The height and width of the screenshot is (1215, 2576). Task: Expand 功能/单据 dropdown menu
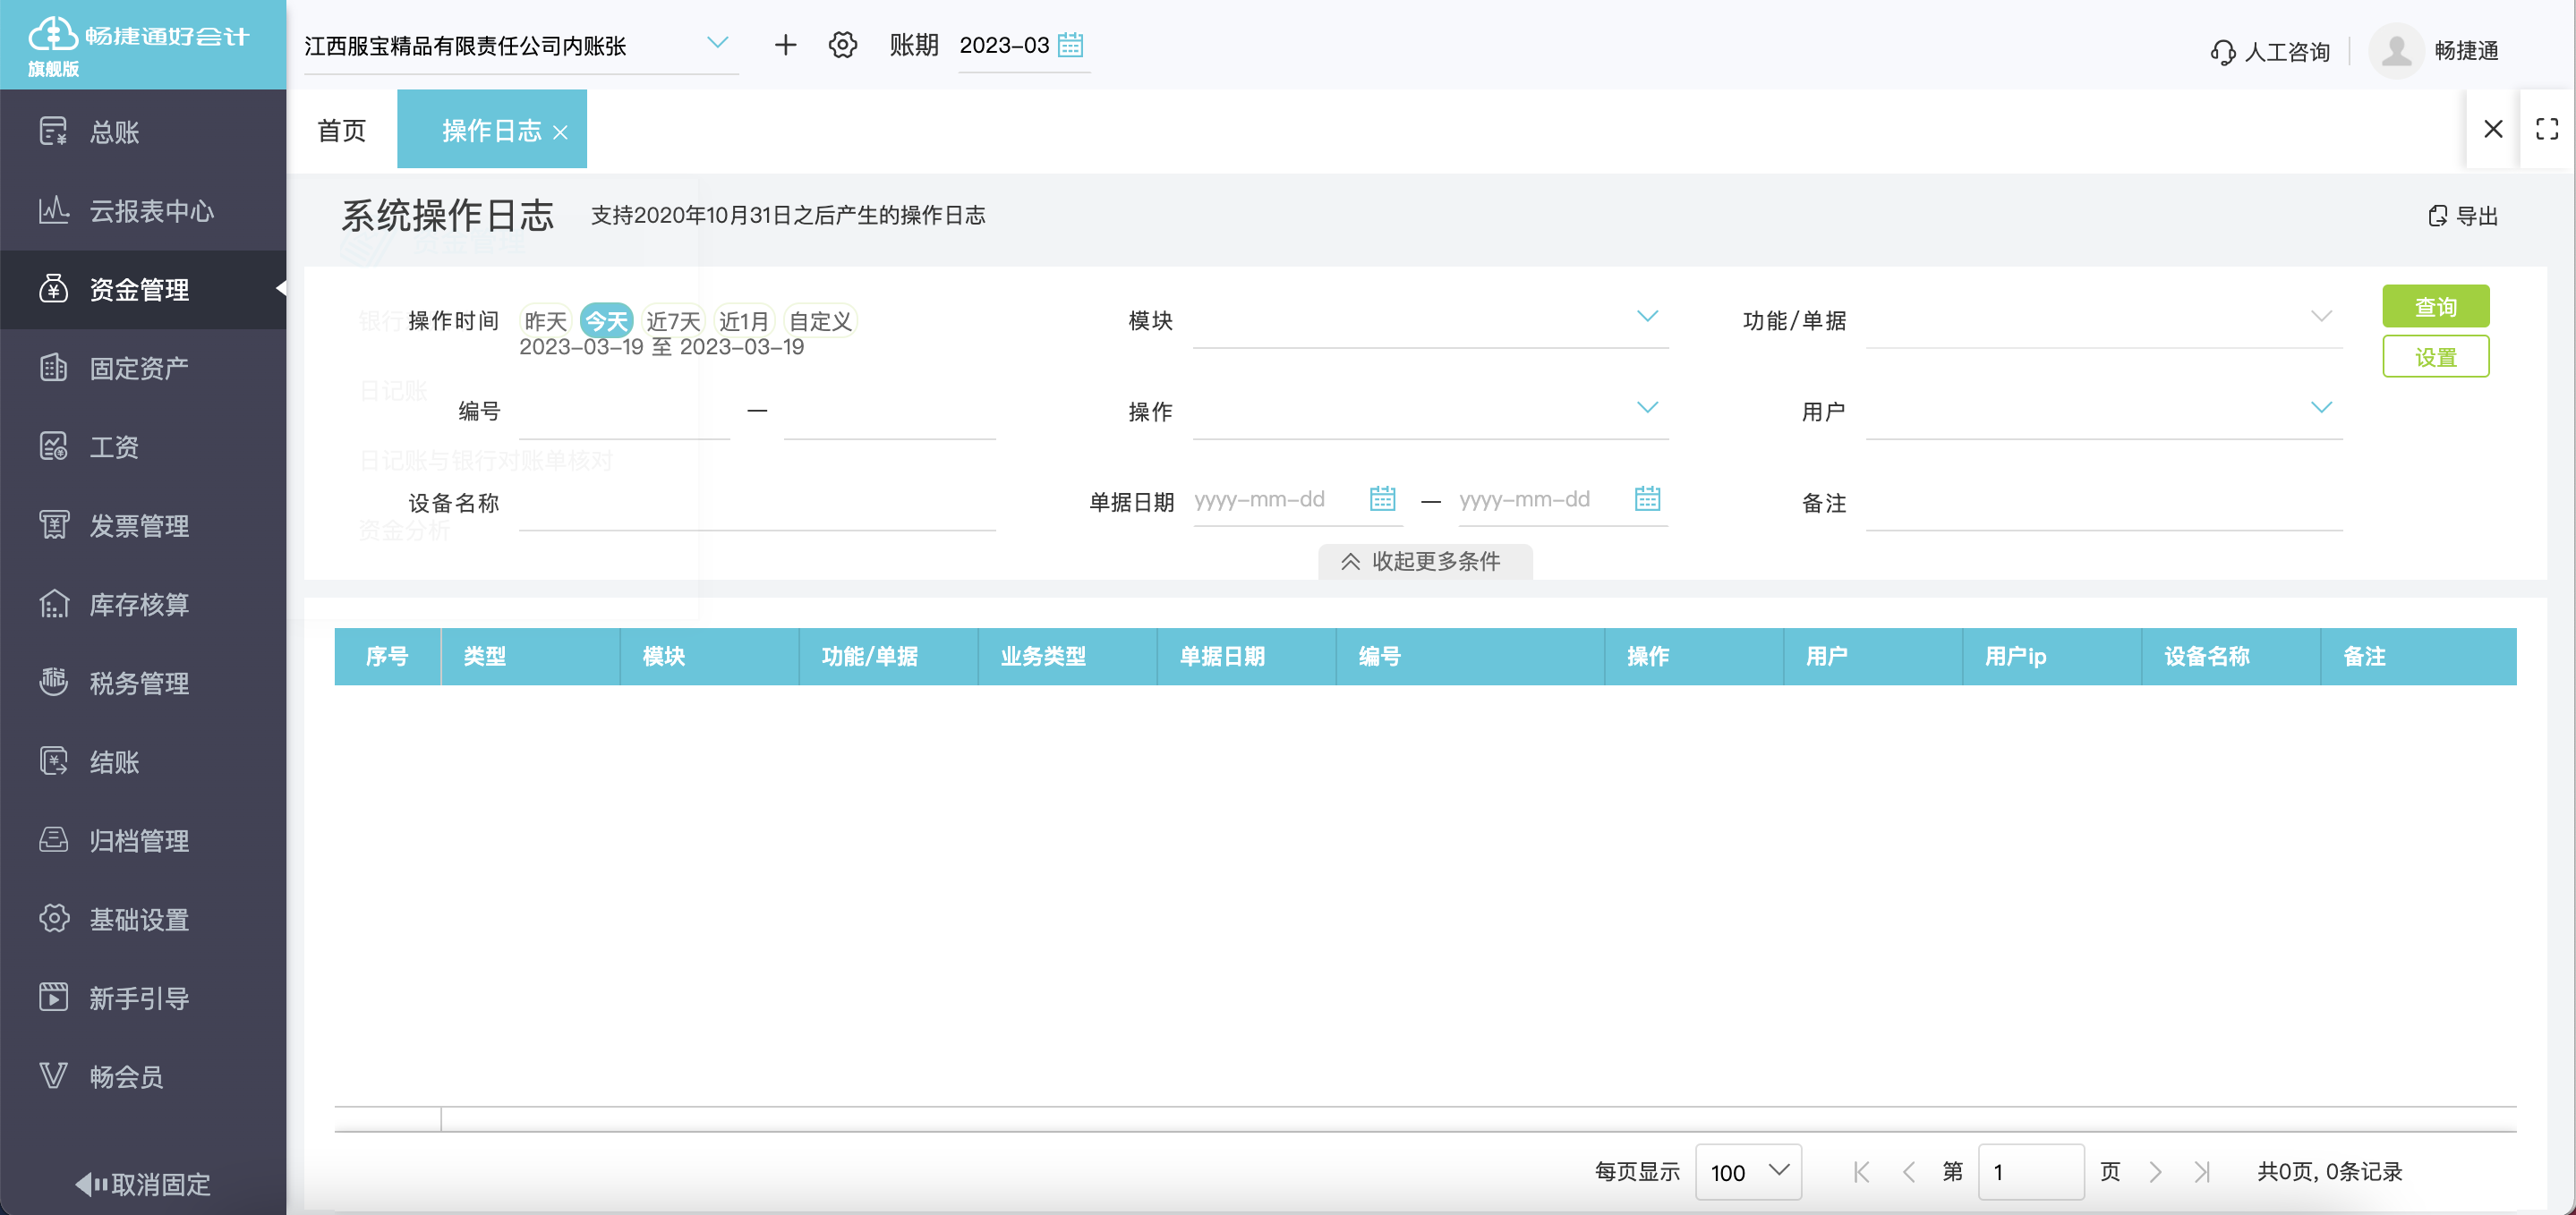click(x=2326, y=319)
